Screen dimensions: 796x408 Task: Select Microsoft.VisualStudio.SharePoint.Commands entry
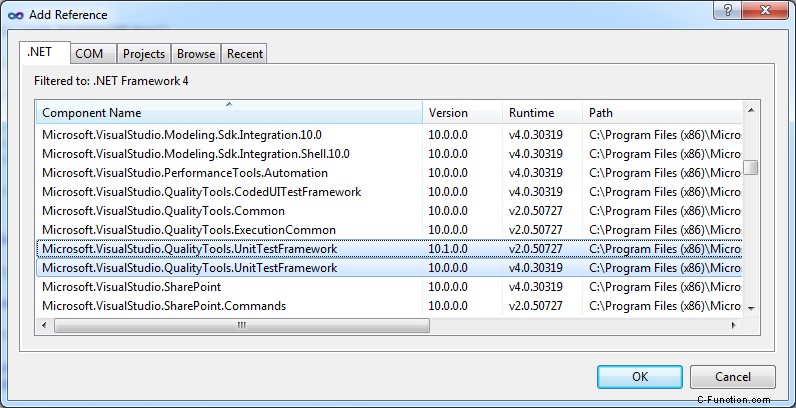[x=163, y=306]
